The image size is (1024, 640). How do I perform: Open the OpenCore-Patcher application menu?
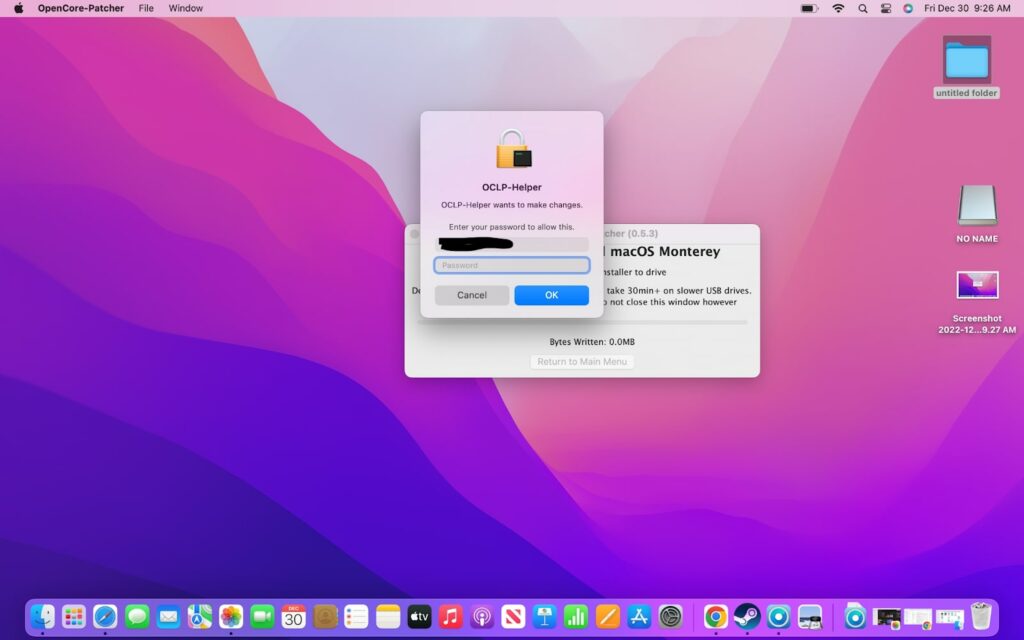point(81,8)
